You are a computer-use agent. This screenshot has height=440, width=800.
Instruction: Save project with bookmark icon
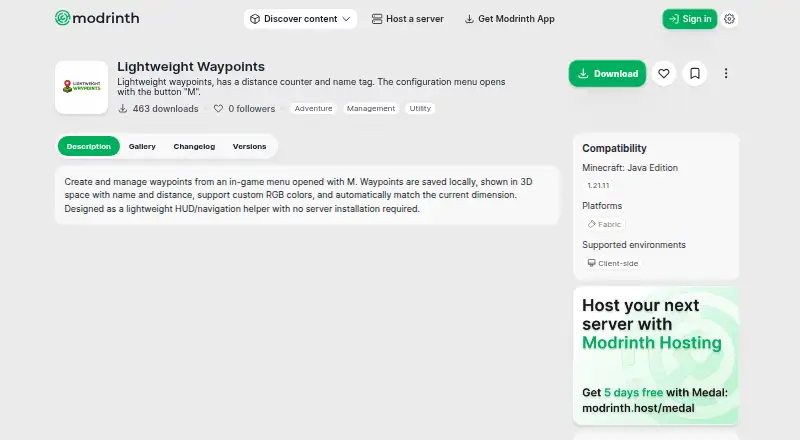point(694,74)
